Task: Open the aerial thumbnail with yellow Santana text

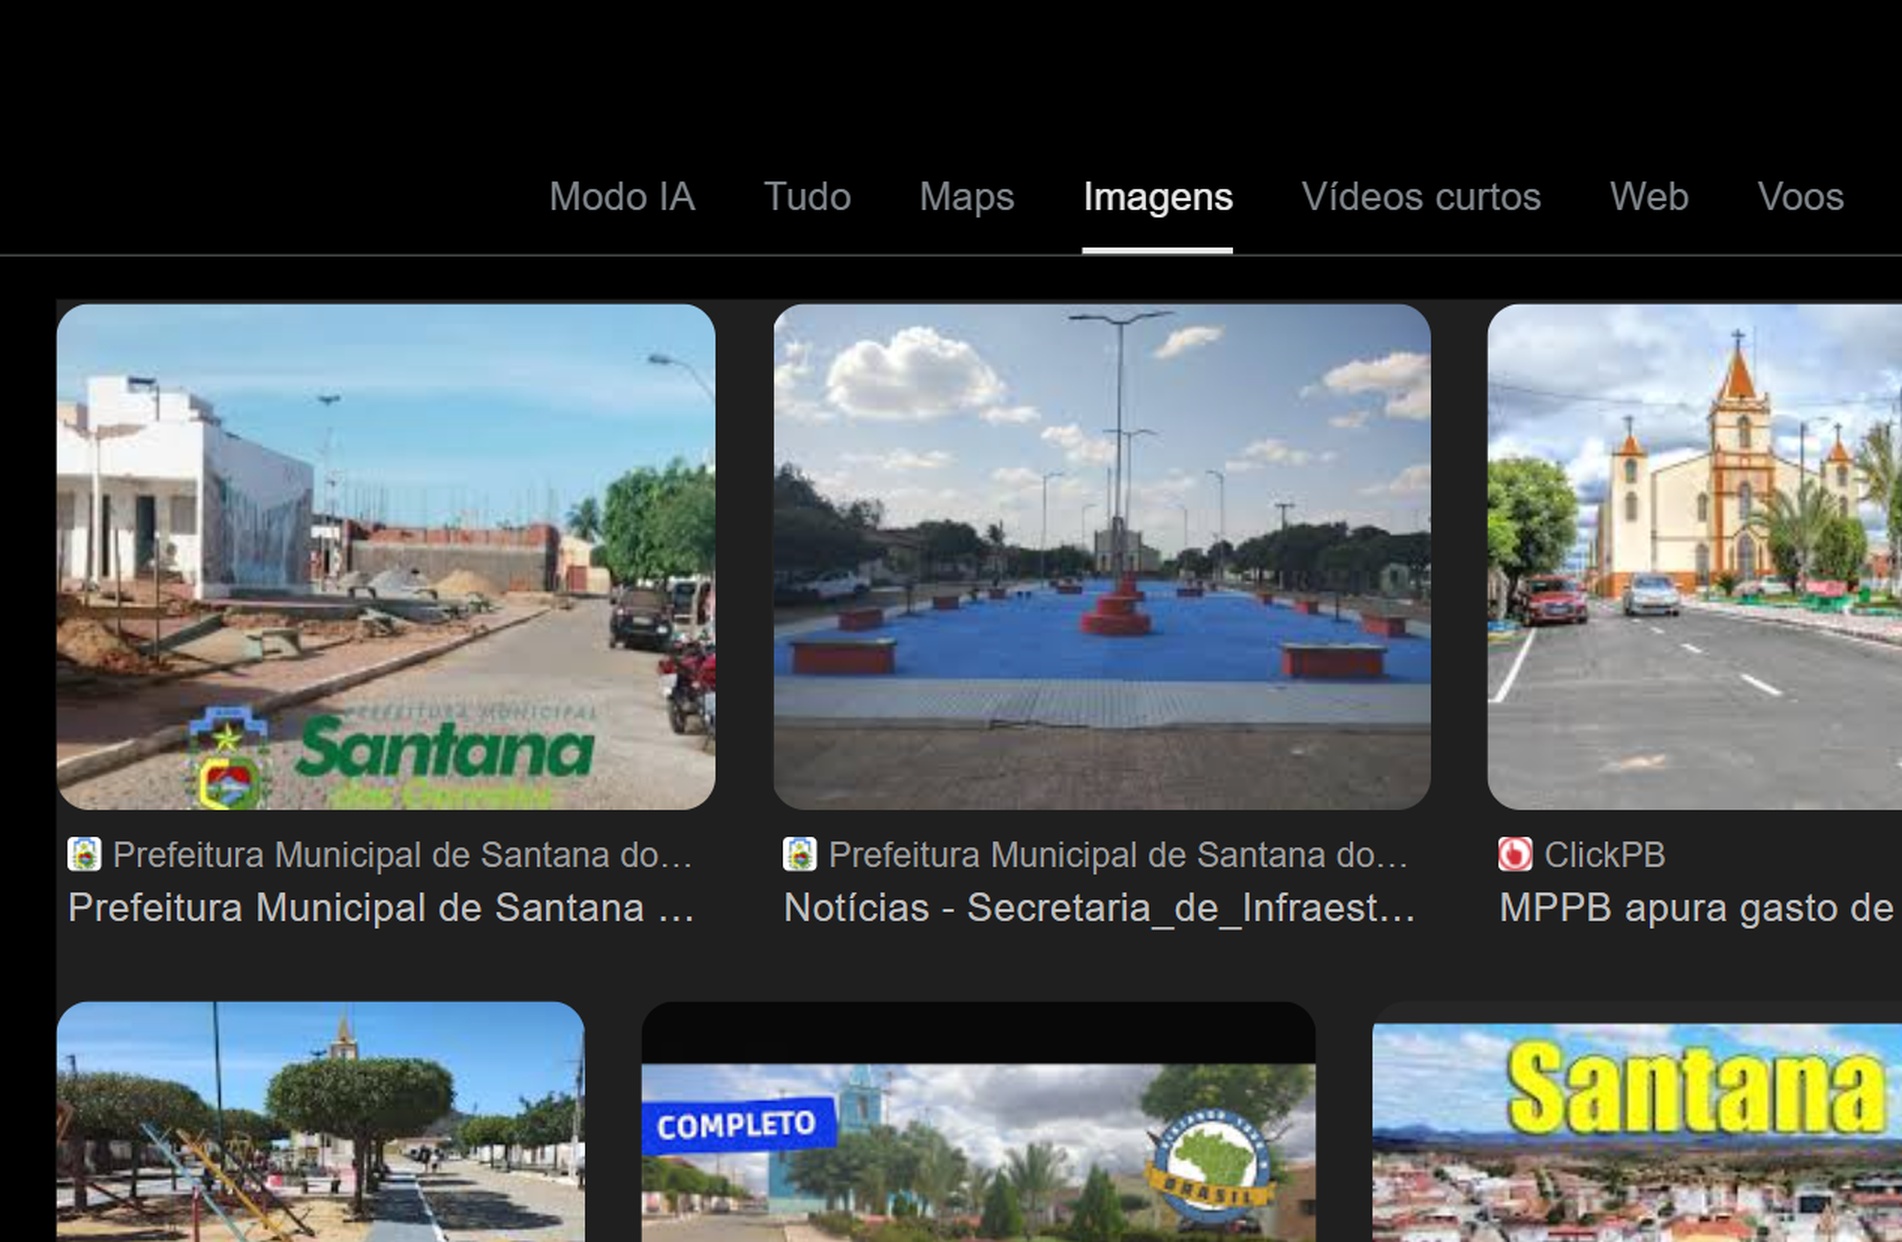Action: pyautogui.click(x=1636, y=1130)
